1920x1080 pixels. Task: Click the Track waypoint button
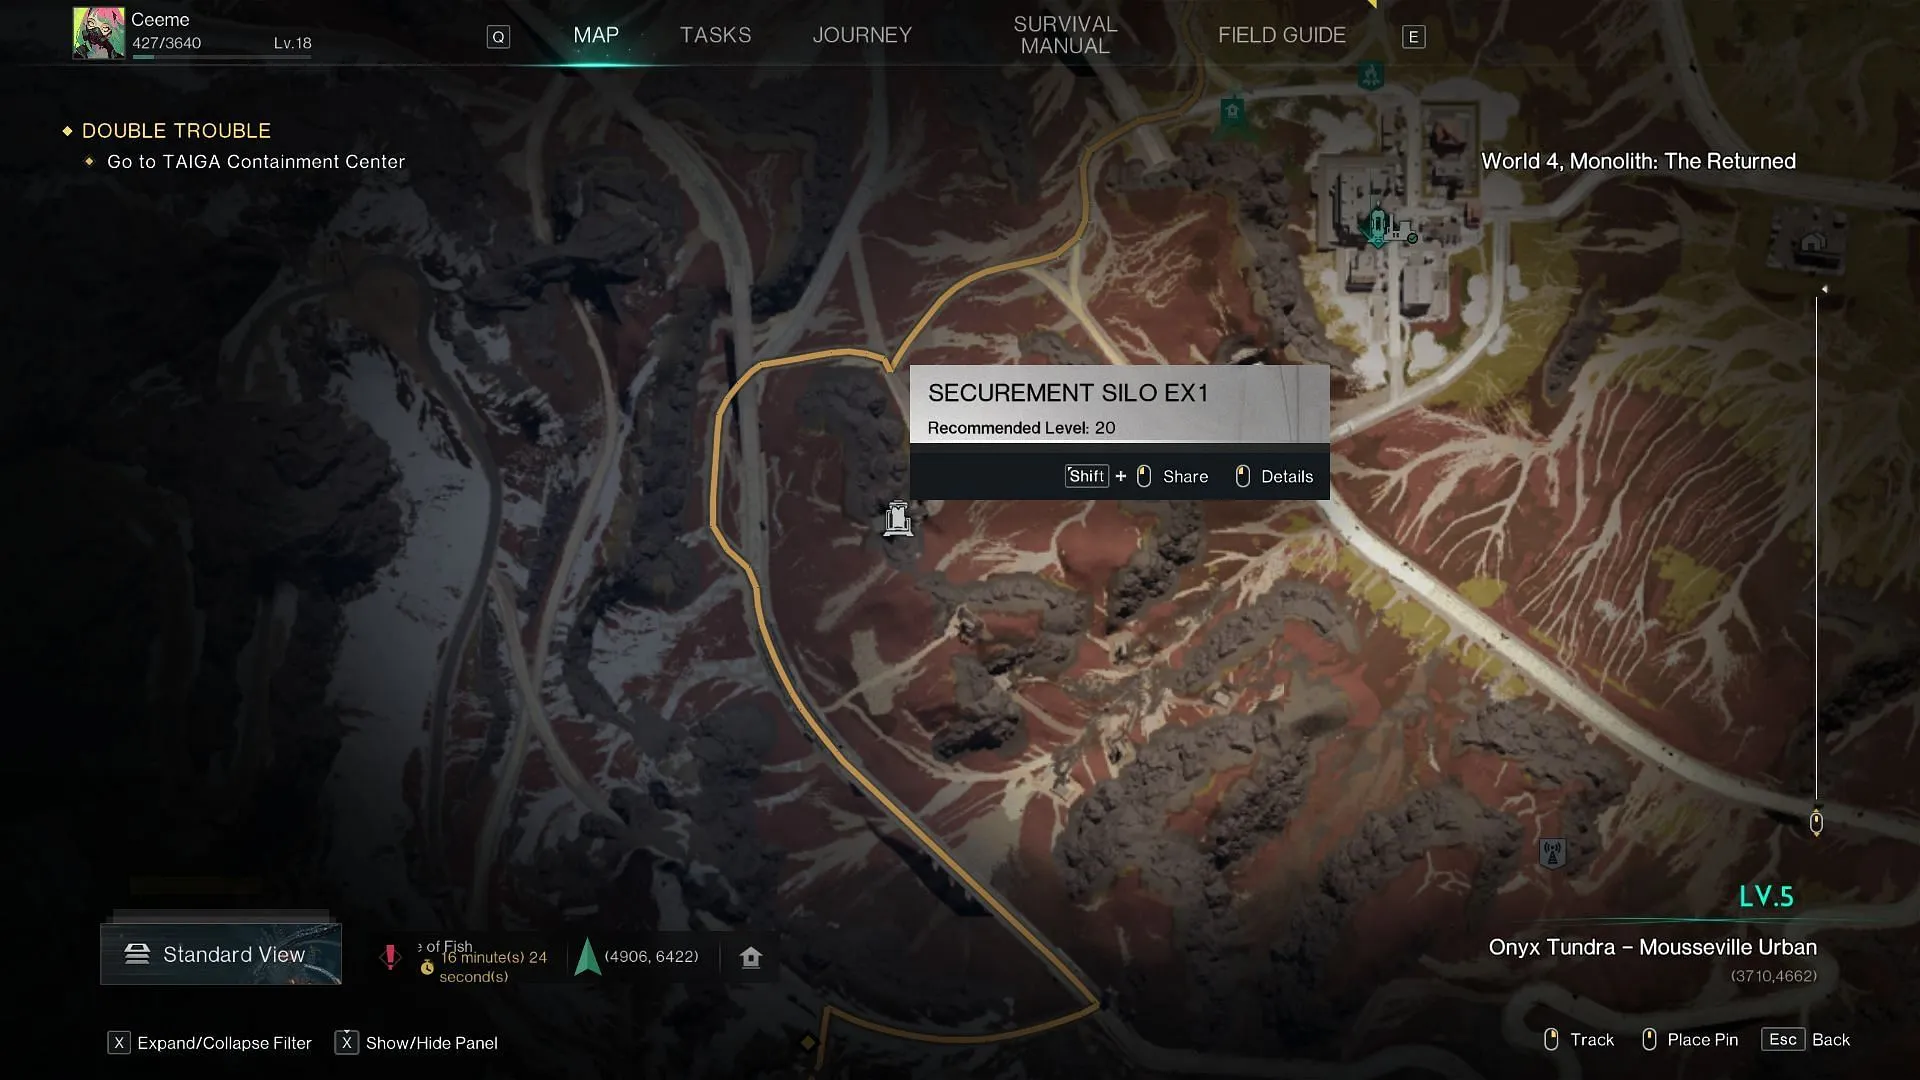(x=1578, y=1040)
